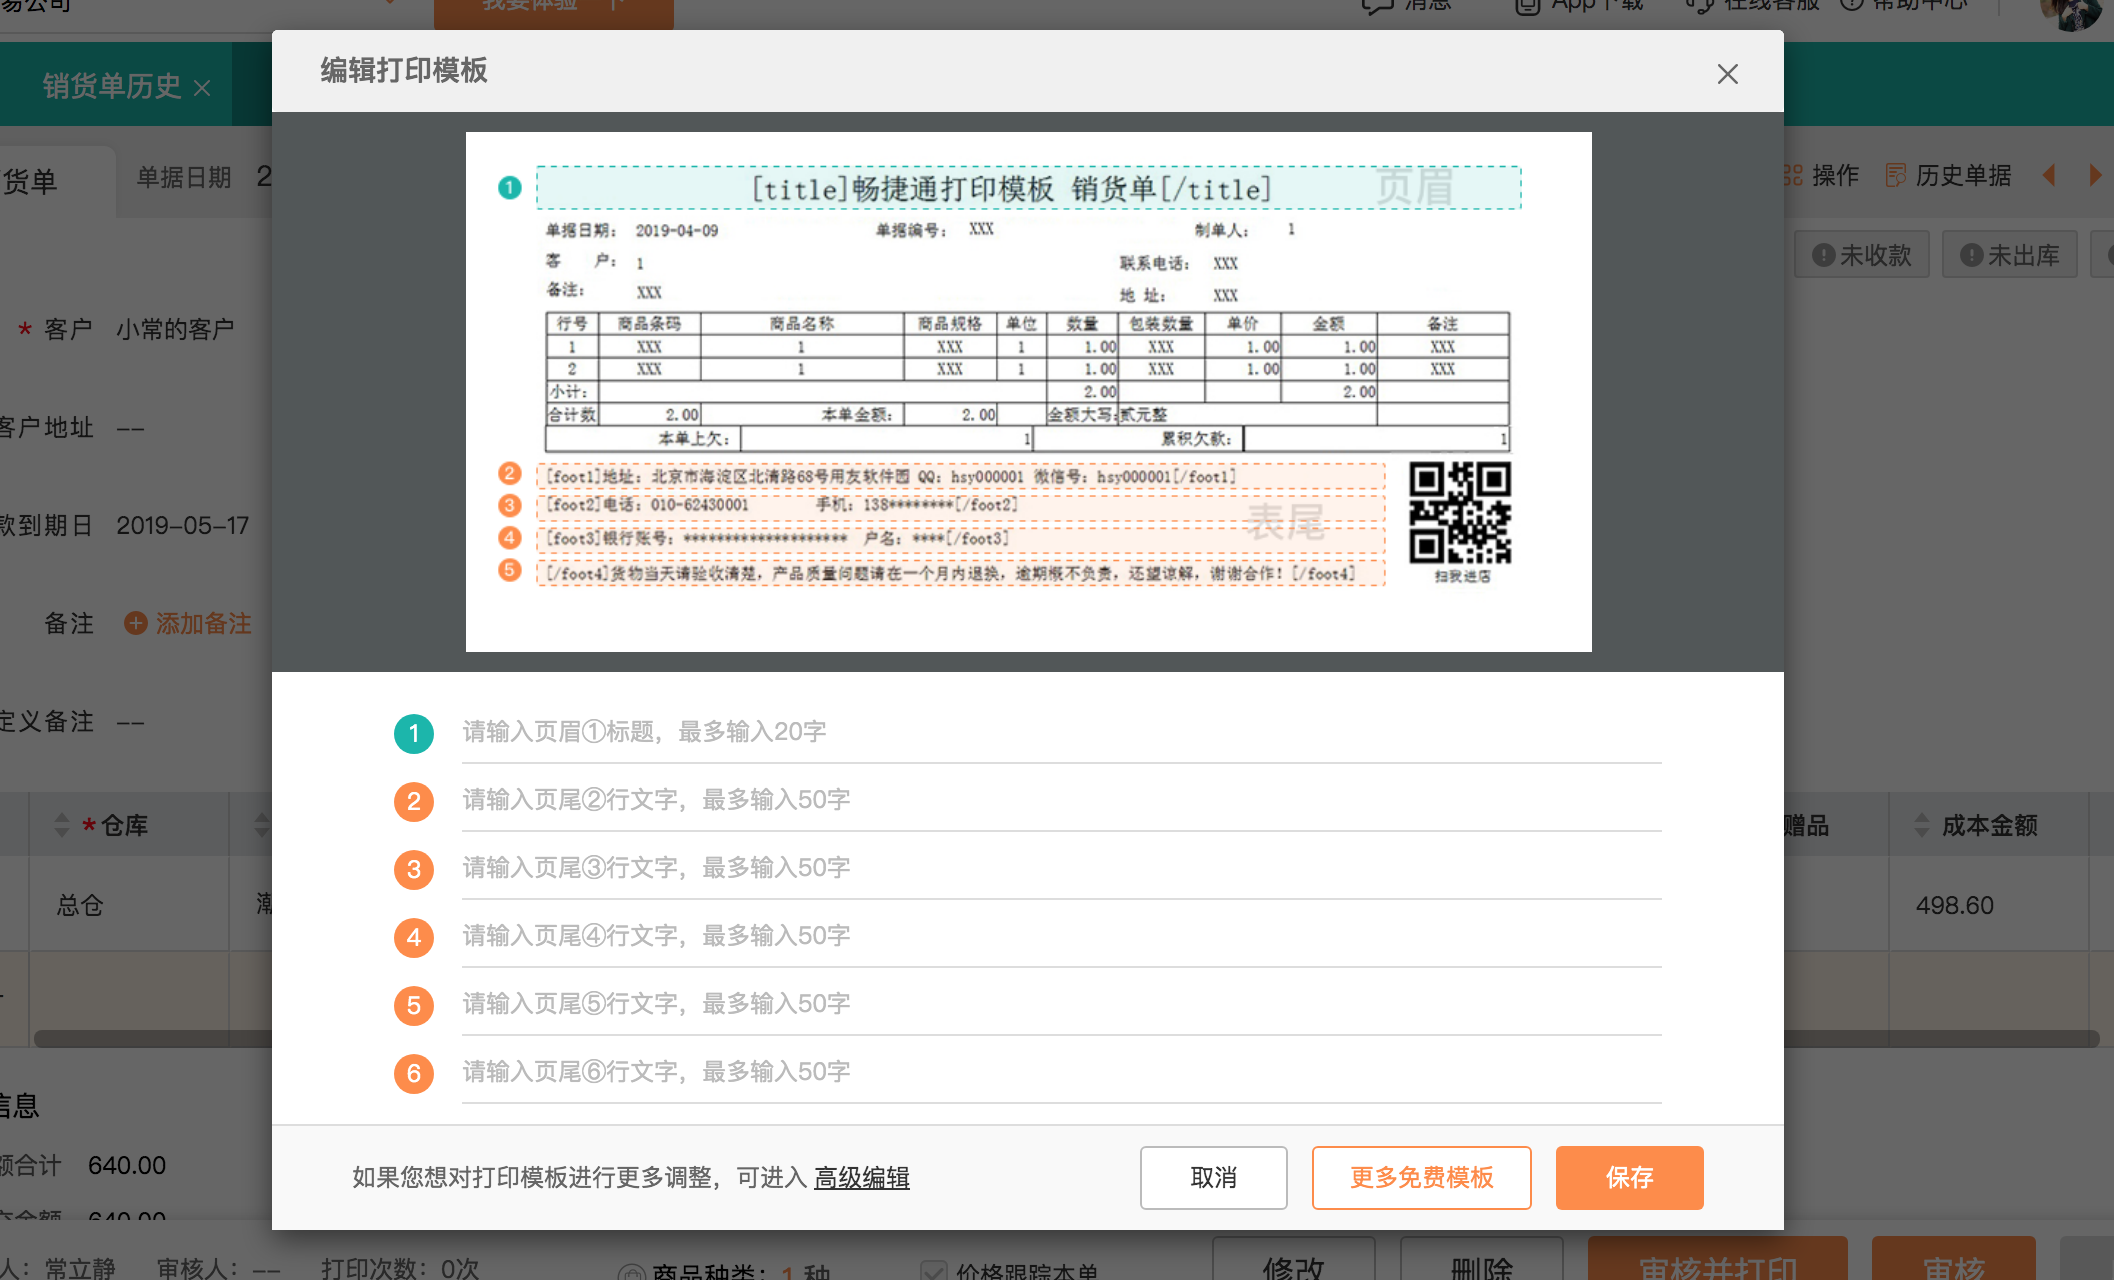Click the 保存 save button
Screen dimensions: 2114x1280
click(x=1629, y=1177)
